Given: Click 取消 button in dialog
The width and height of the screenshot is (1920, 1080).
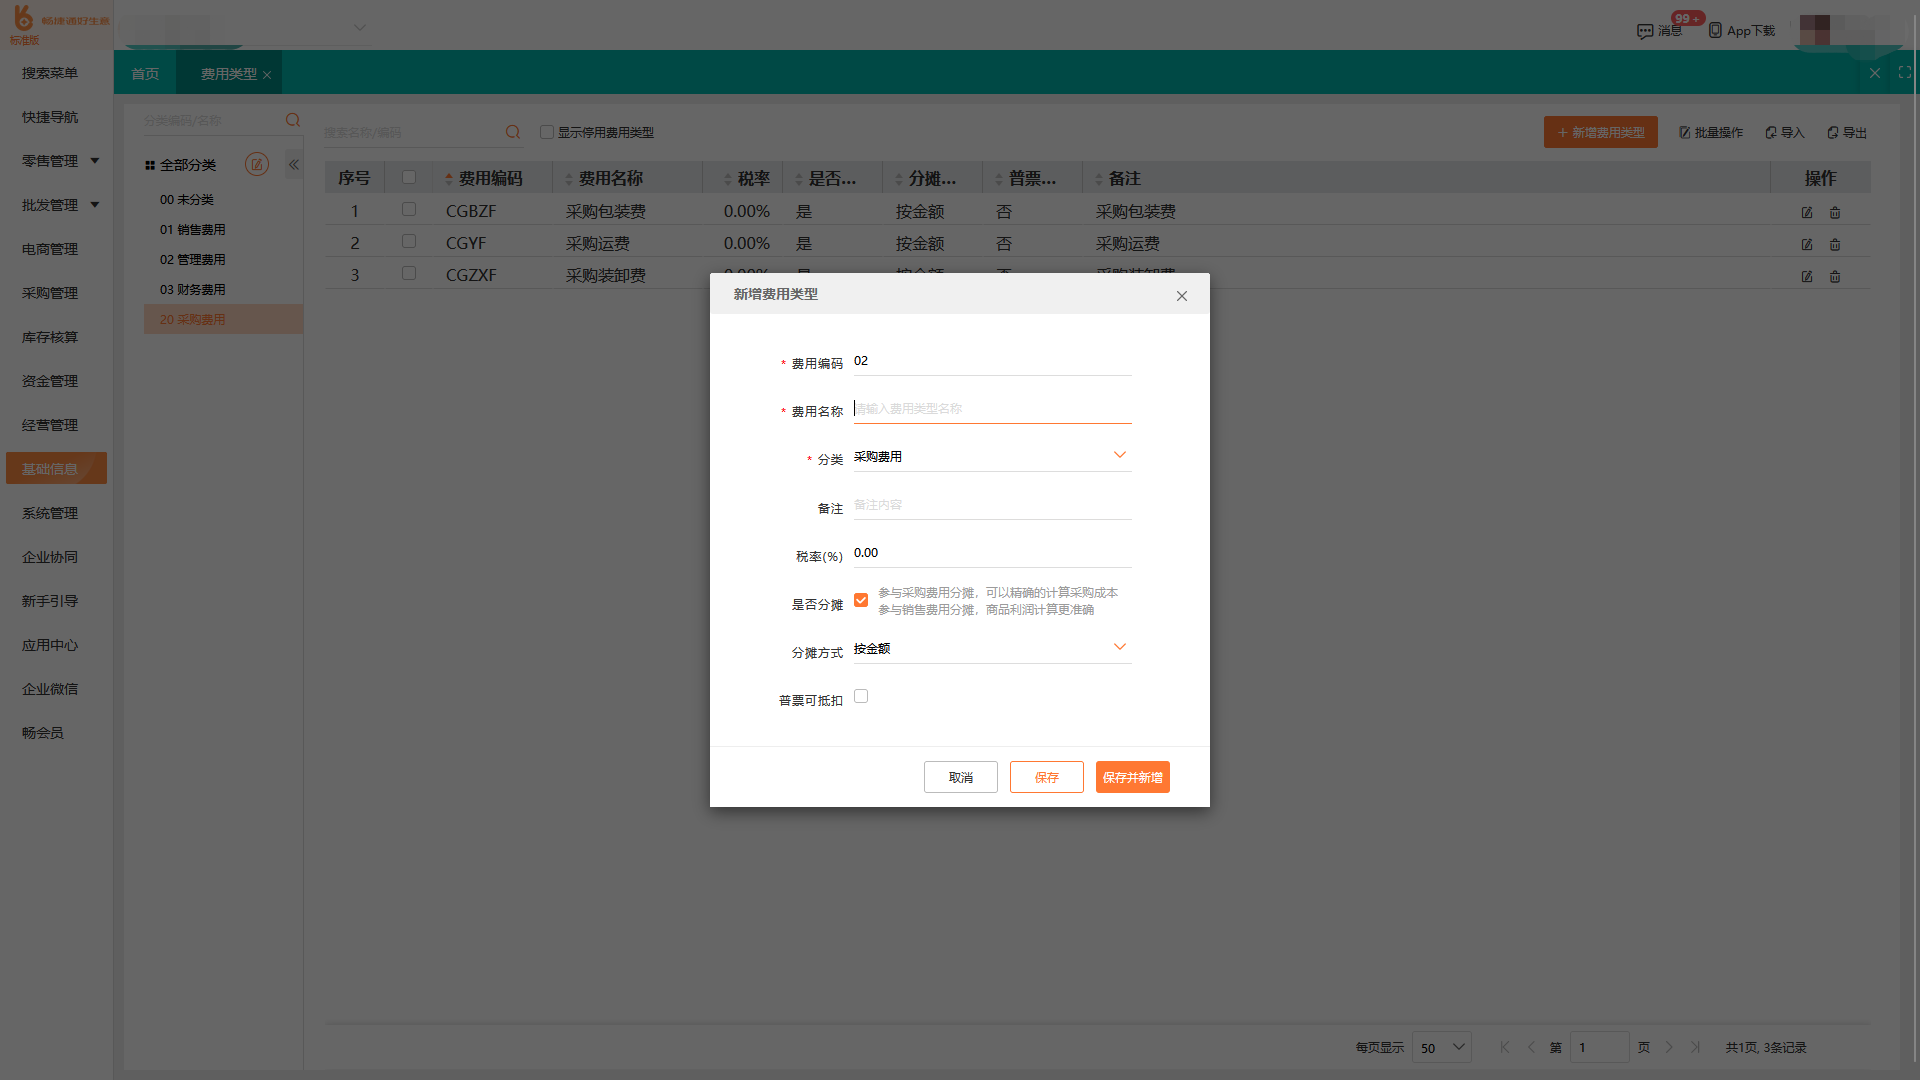Looking at the screenshot, I should click(960, 777).
